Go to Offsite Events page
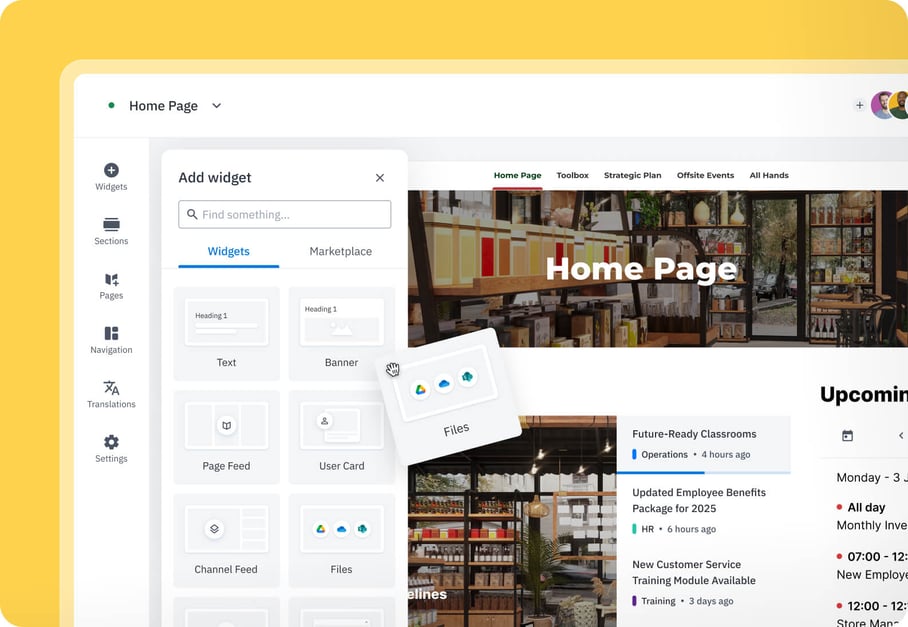 point(705,175)
